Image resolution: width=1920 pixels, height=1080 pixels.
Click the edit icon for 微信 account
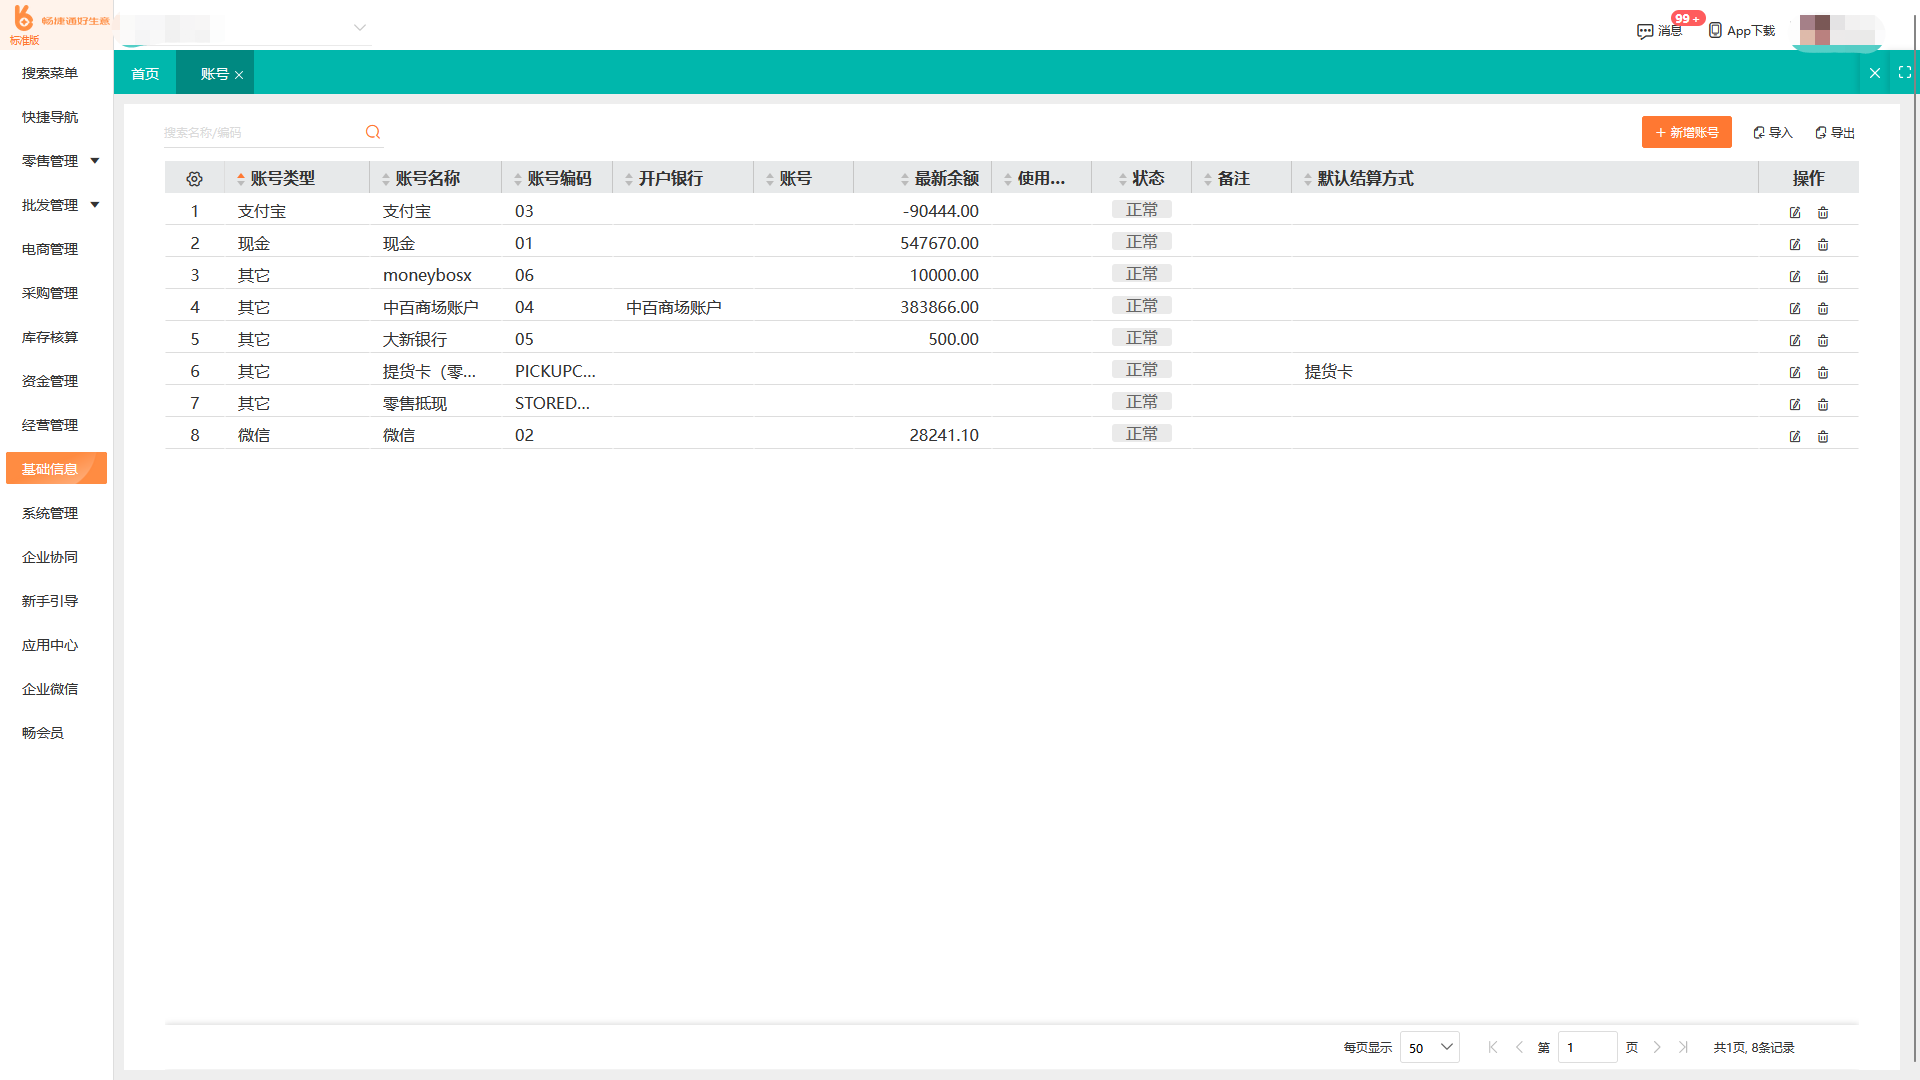tap(1795, 435)
